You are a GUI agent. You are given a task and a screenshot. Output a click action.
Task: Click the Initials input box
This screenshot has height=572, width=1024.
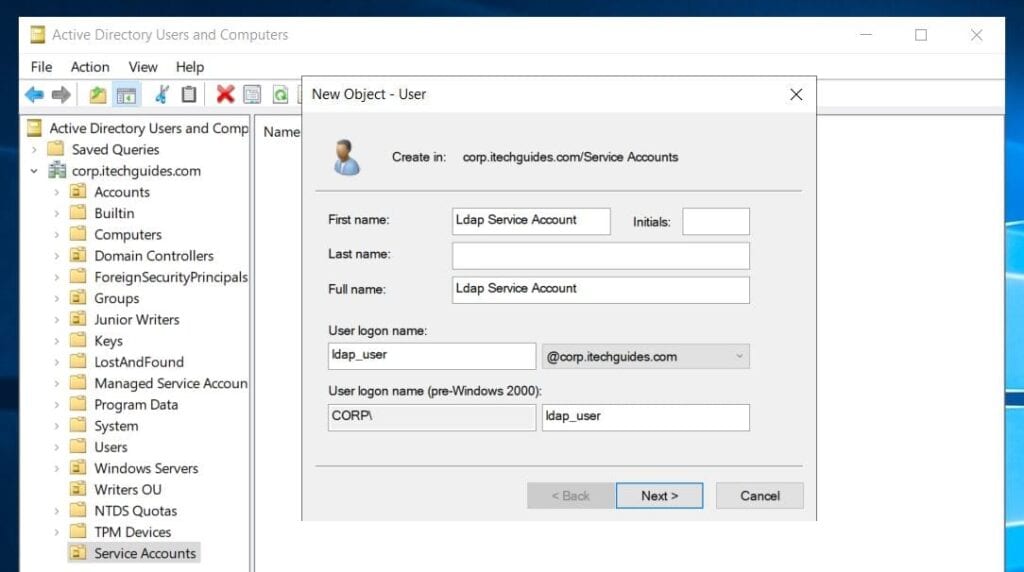(715, 221)
